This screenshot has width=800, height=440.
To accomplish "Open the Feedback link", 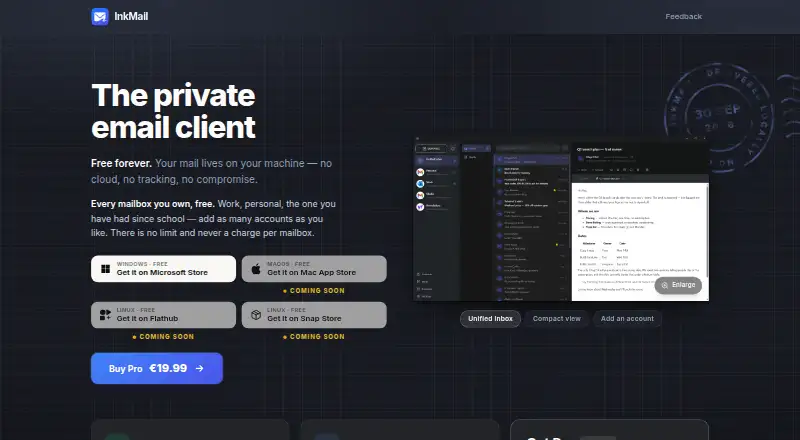I will click(683, 16).
